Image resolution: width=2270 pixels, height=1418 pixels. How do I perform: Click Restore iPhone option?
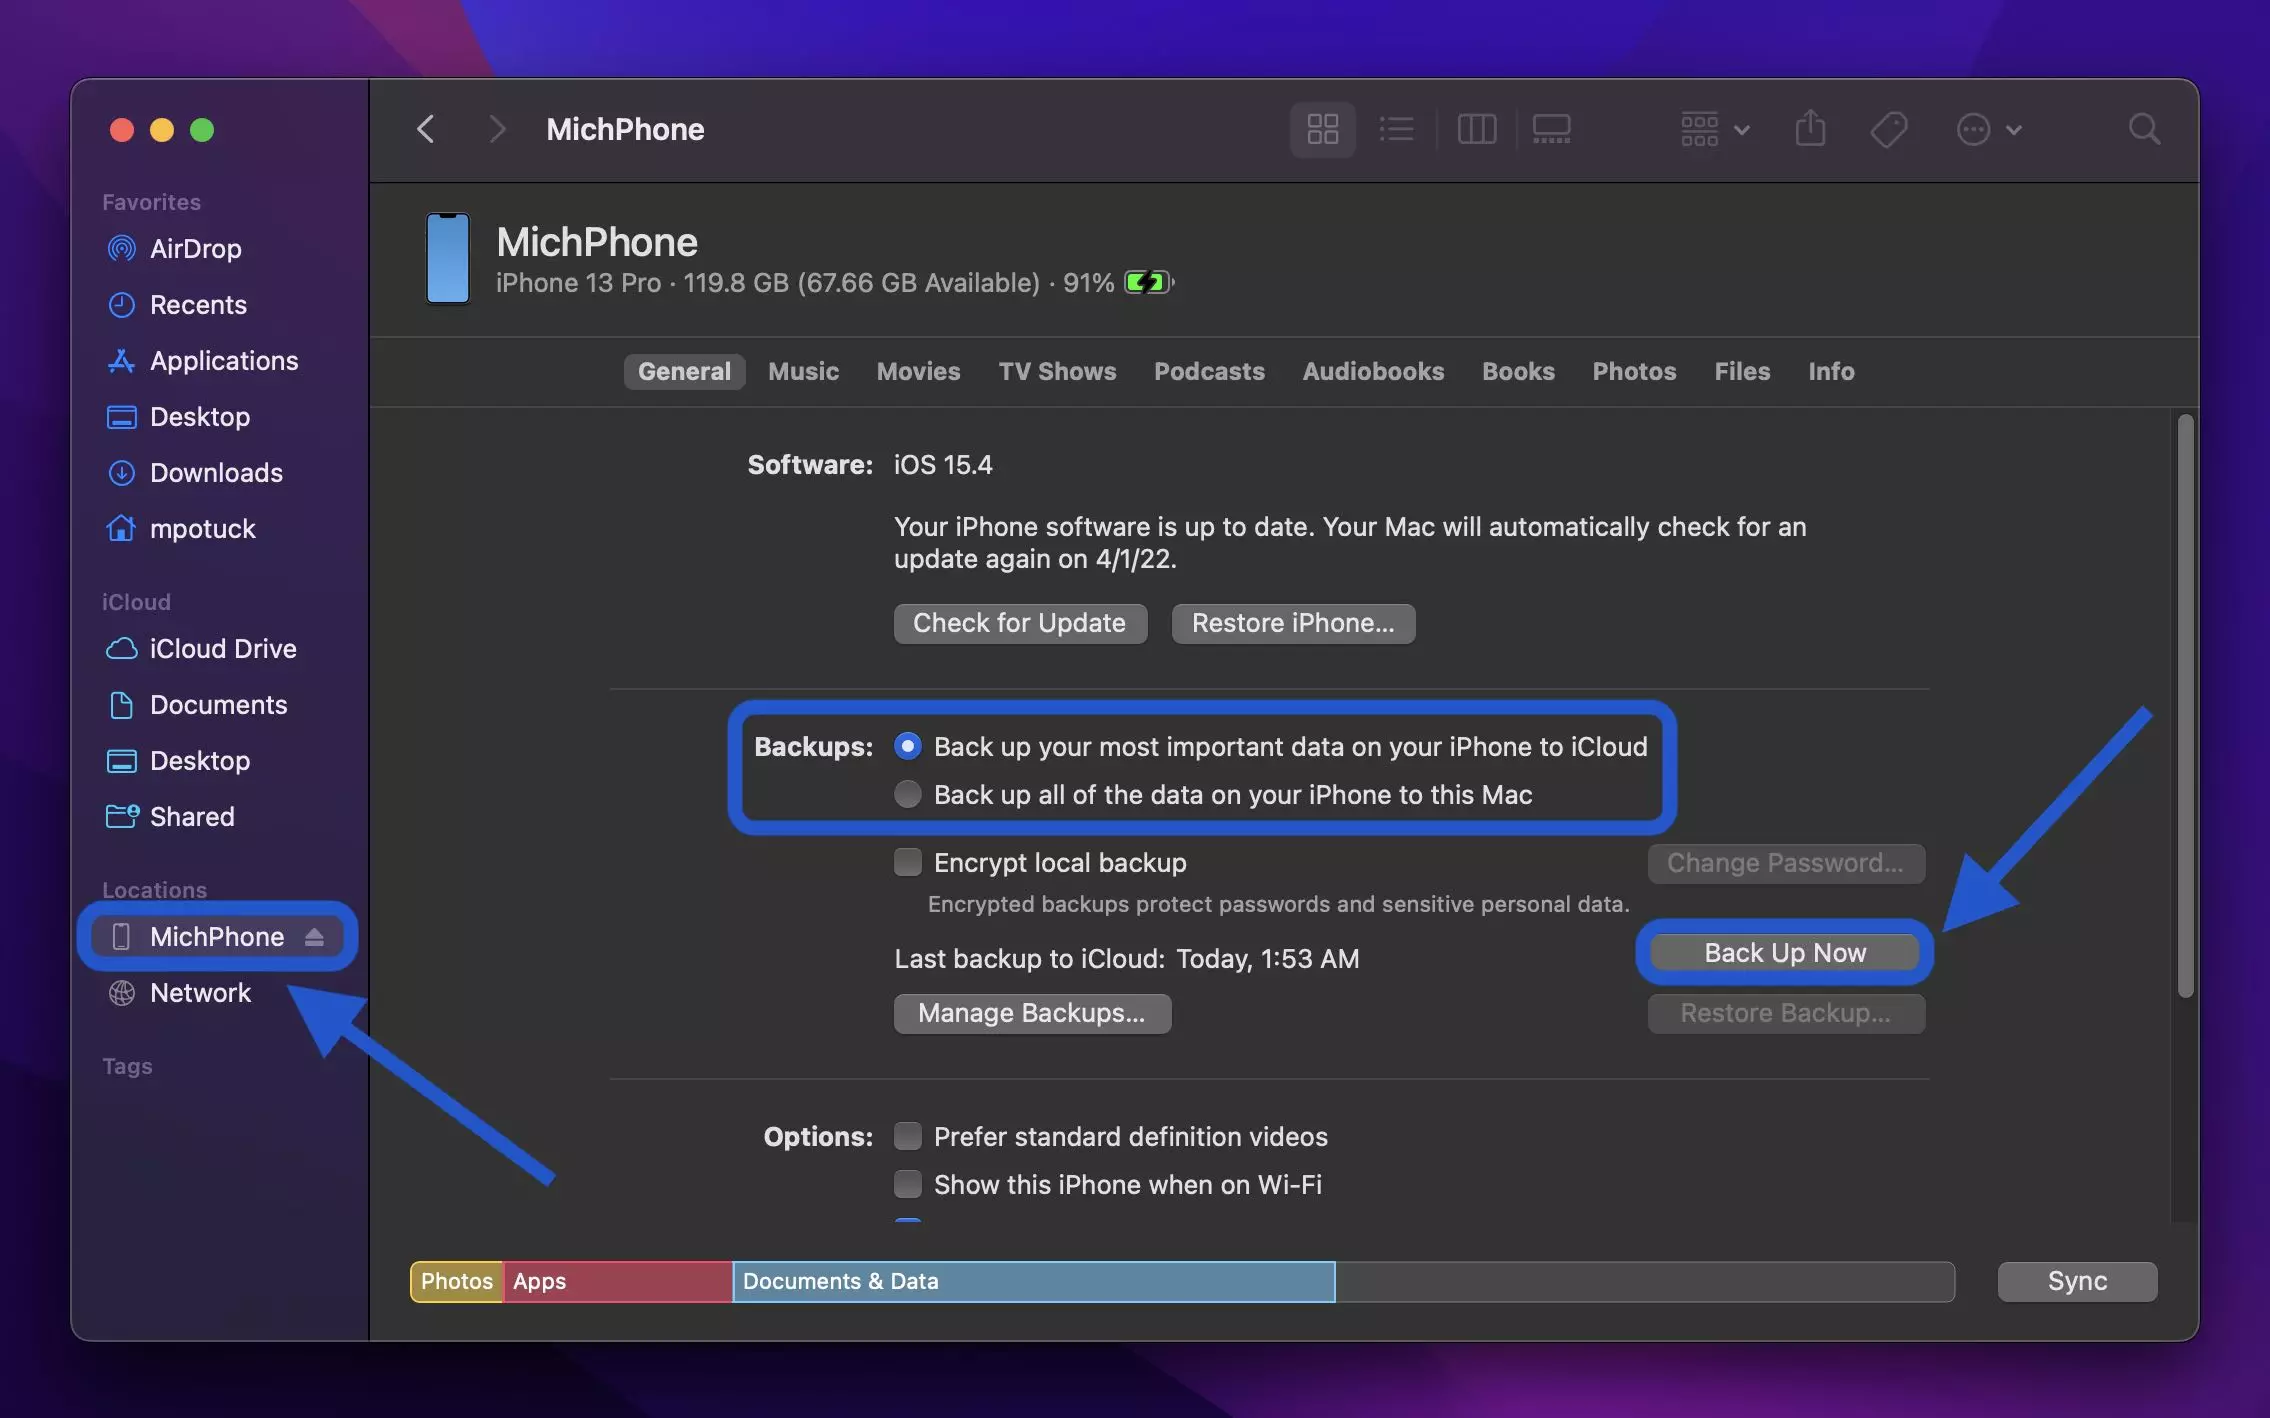pos(1293,622)
